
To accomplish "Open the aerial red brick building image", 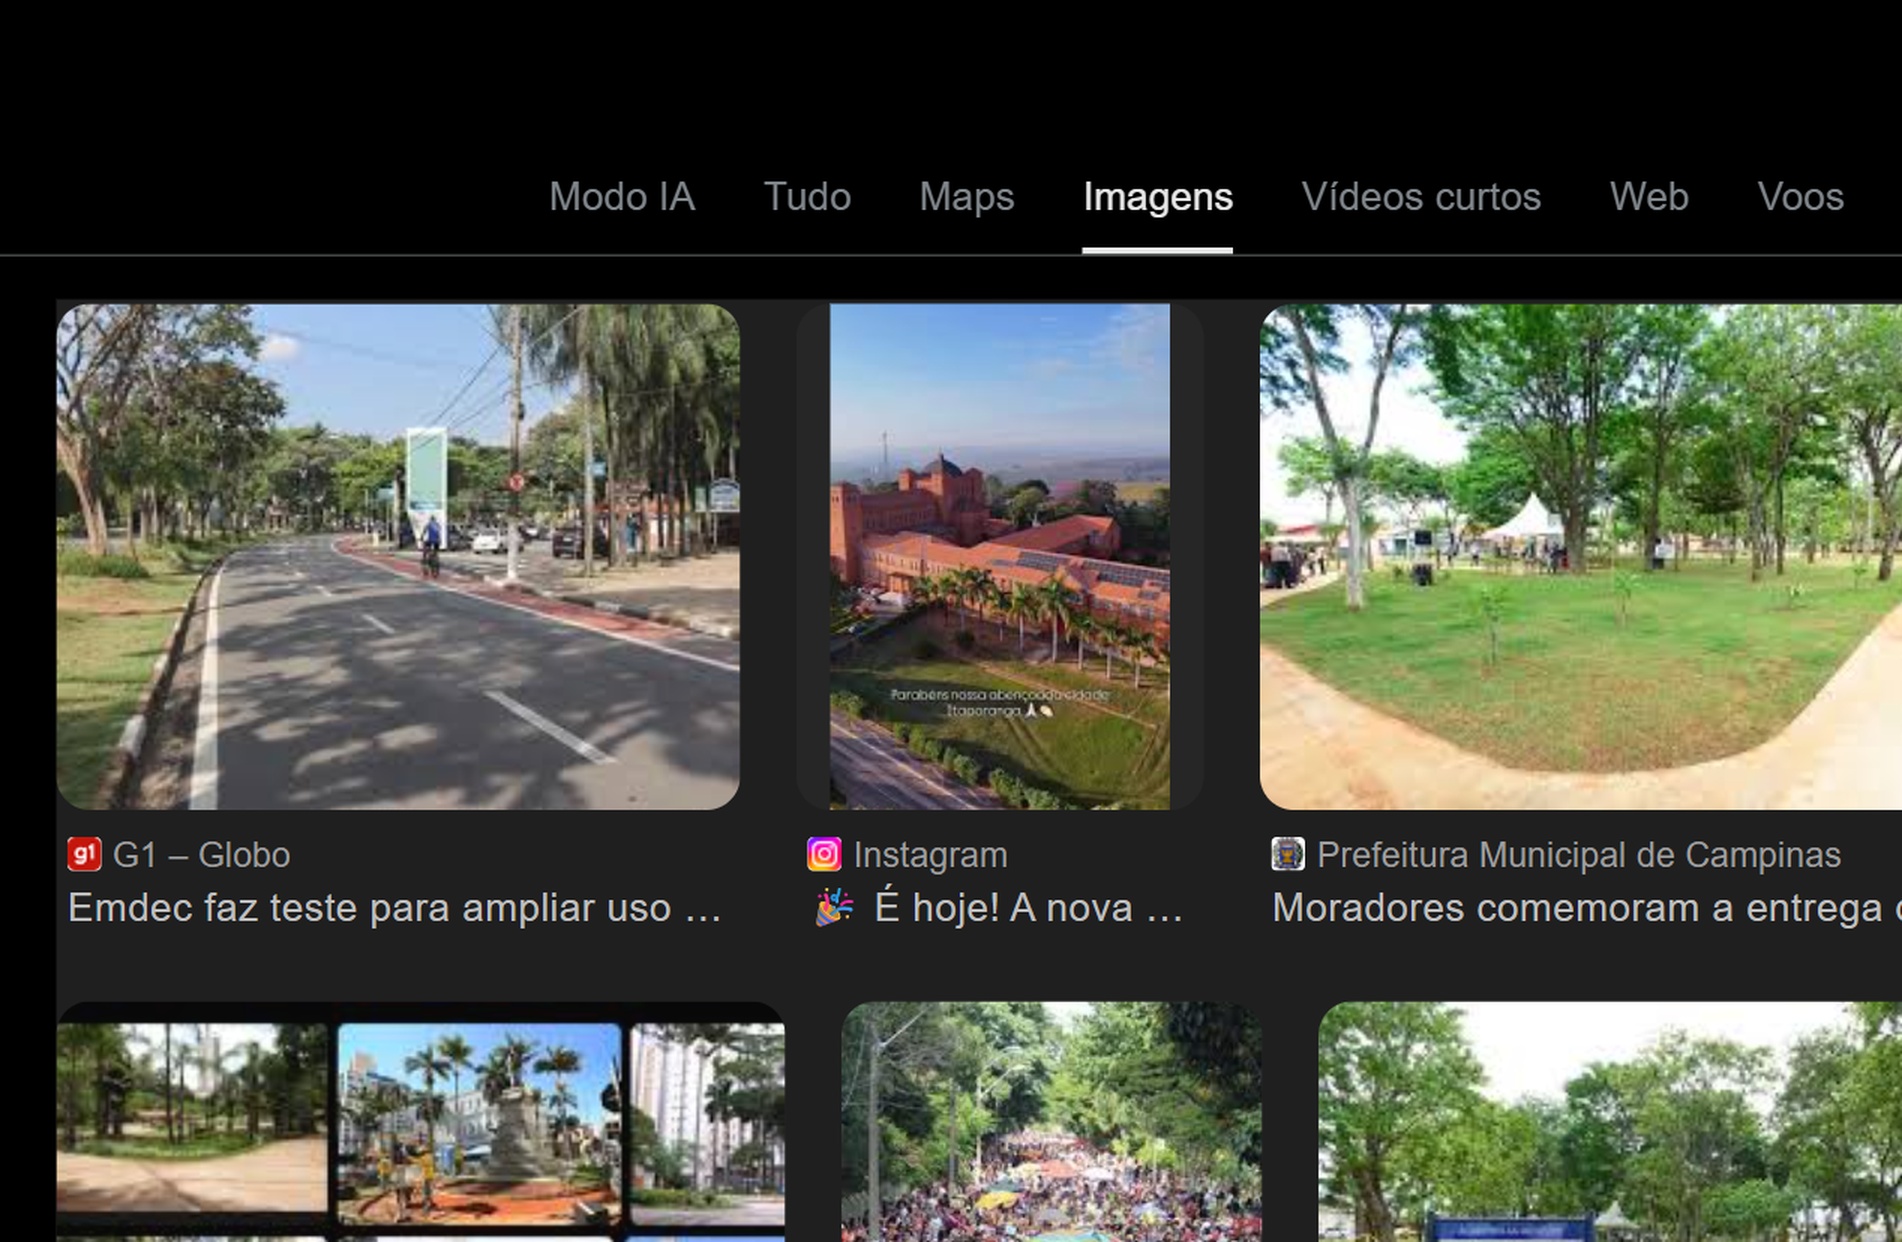I will 999,556.
